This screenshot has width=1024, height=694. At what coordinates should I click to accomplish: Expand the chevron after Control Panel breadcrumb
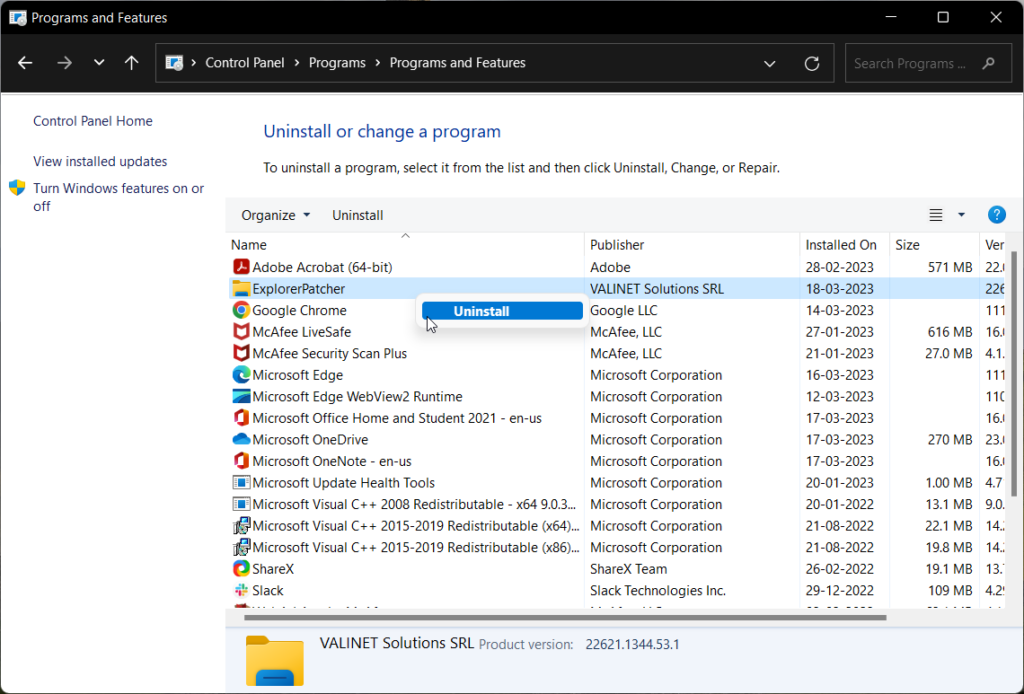(x=296, y=63)
